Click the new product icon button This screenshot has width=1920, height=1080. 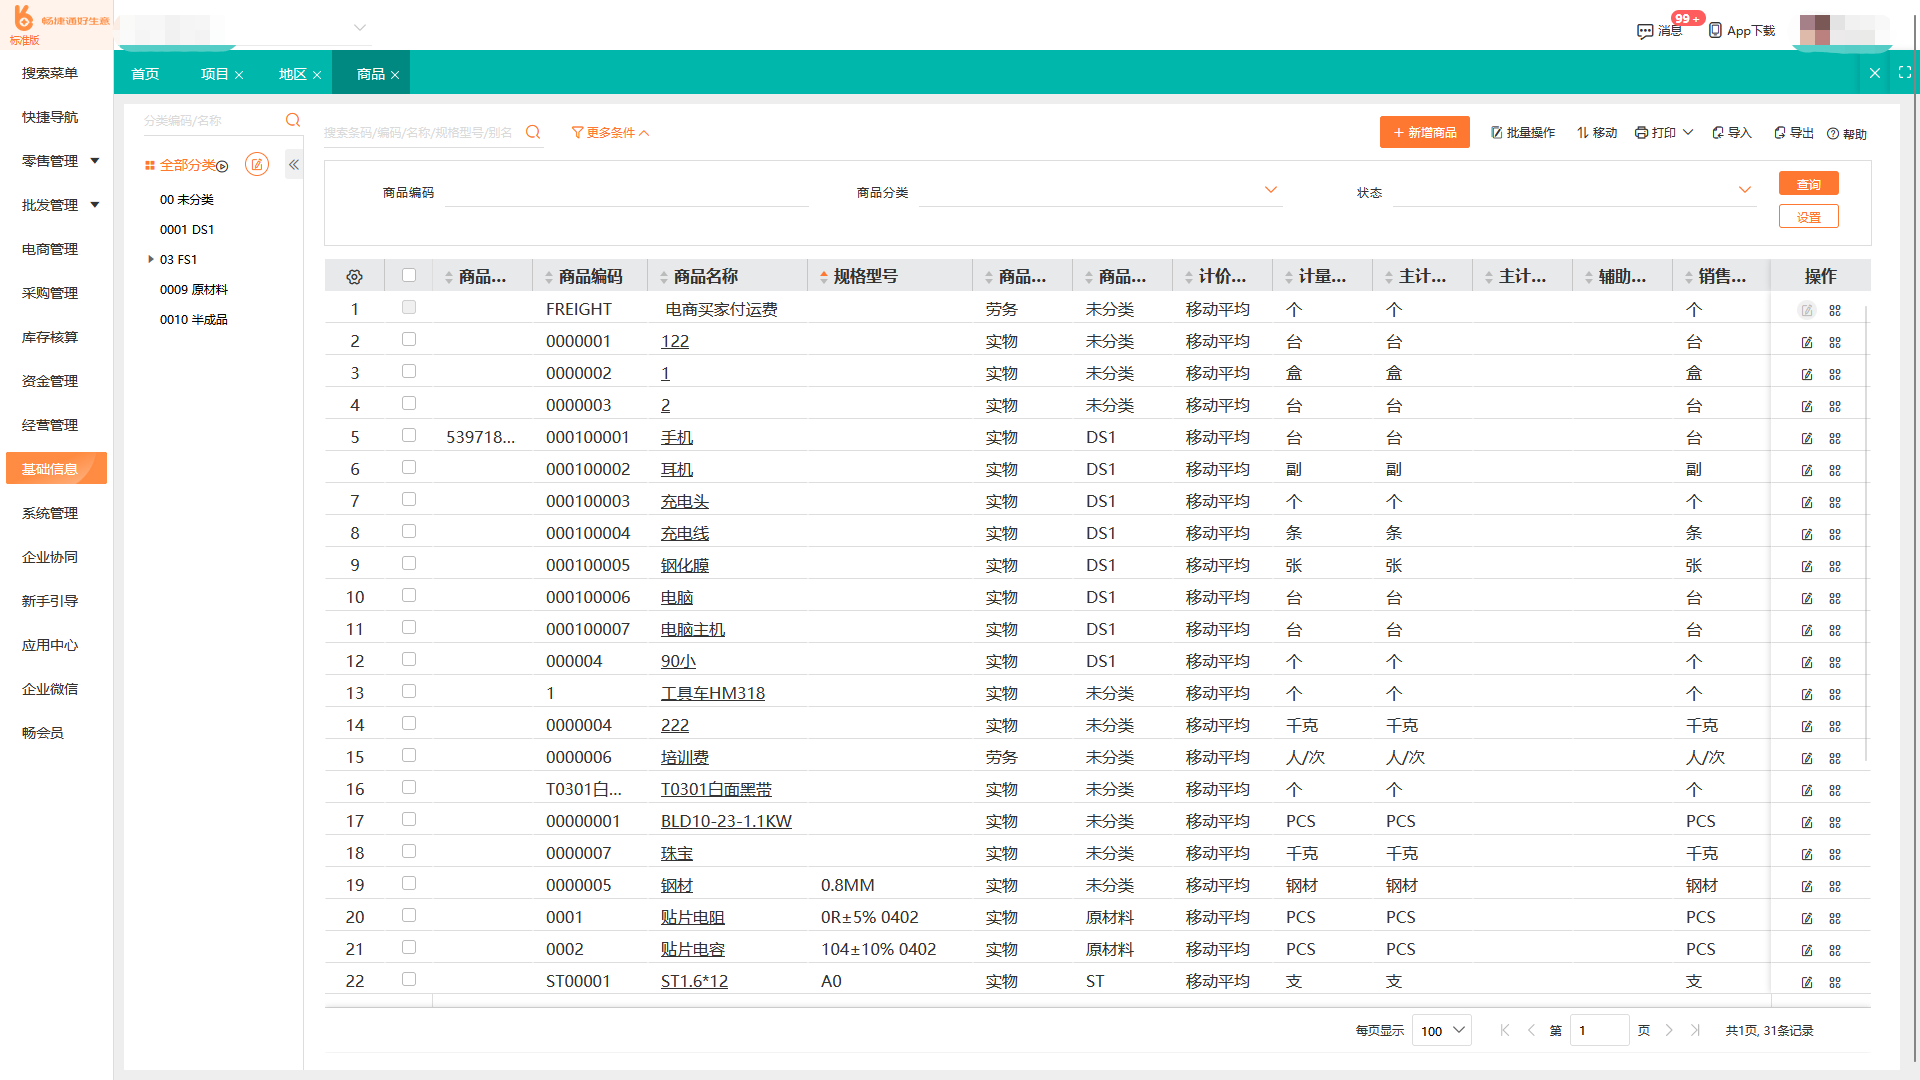click(x=1423, y=131)
